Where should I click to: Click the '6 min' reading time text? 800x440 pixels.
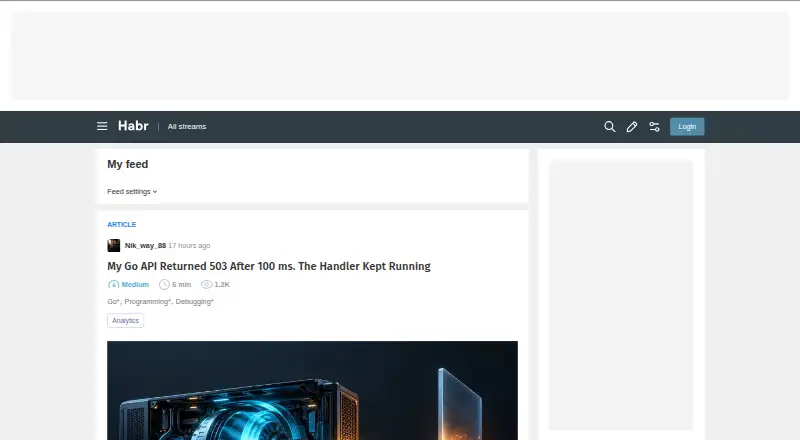coord(182,284)
